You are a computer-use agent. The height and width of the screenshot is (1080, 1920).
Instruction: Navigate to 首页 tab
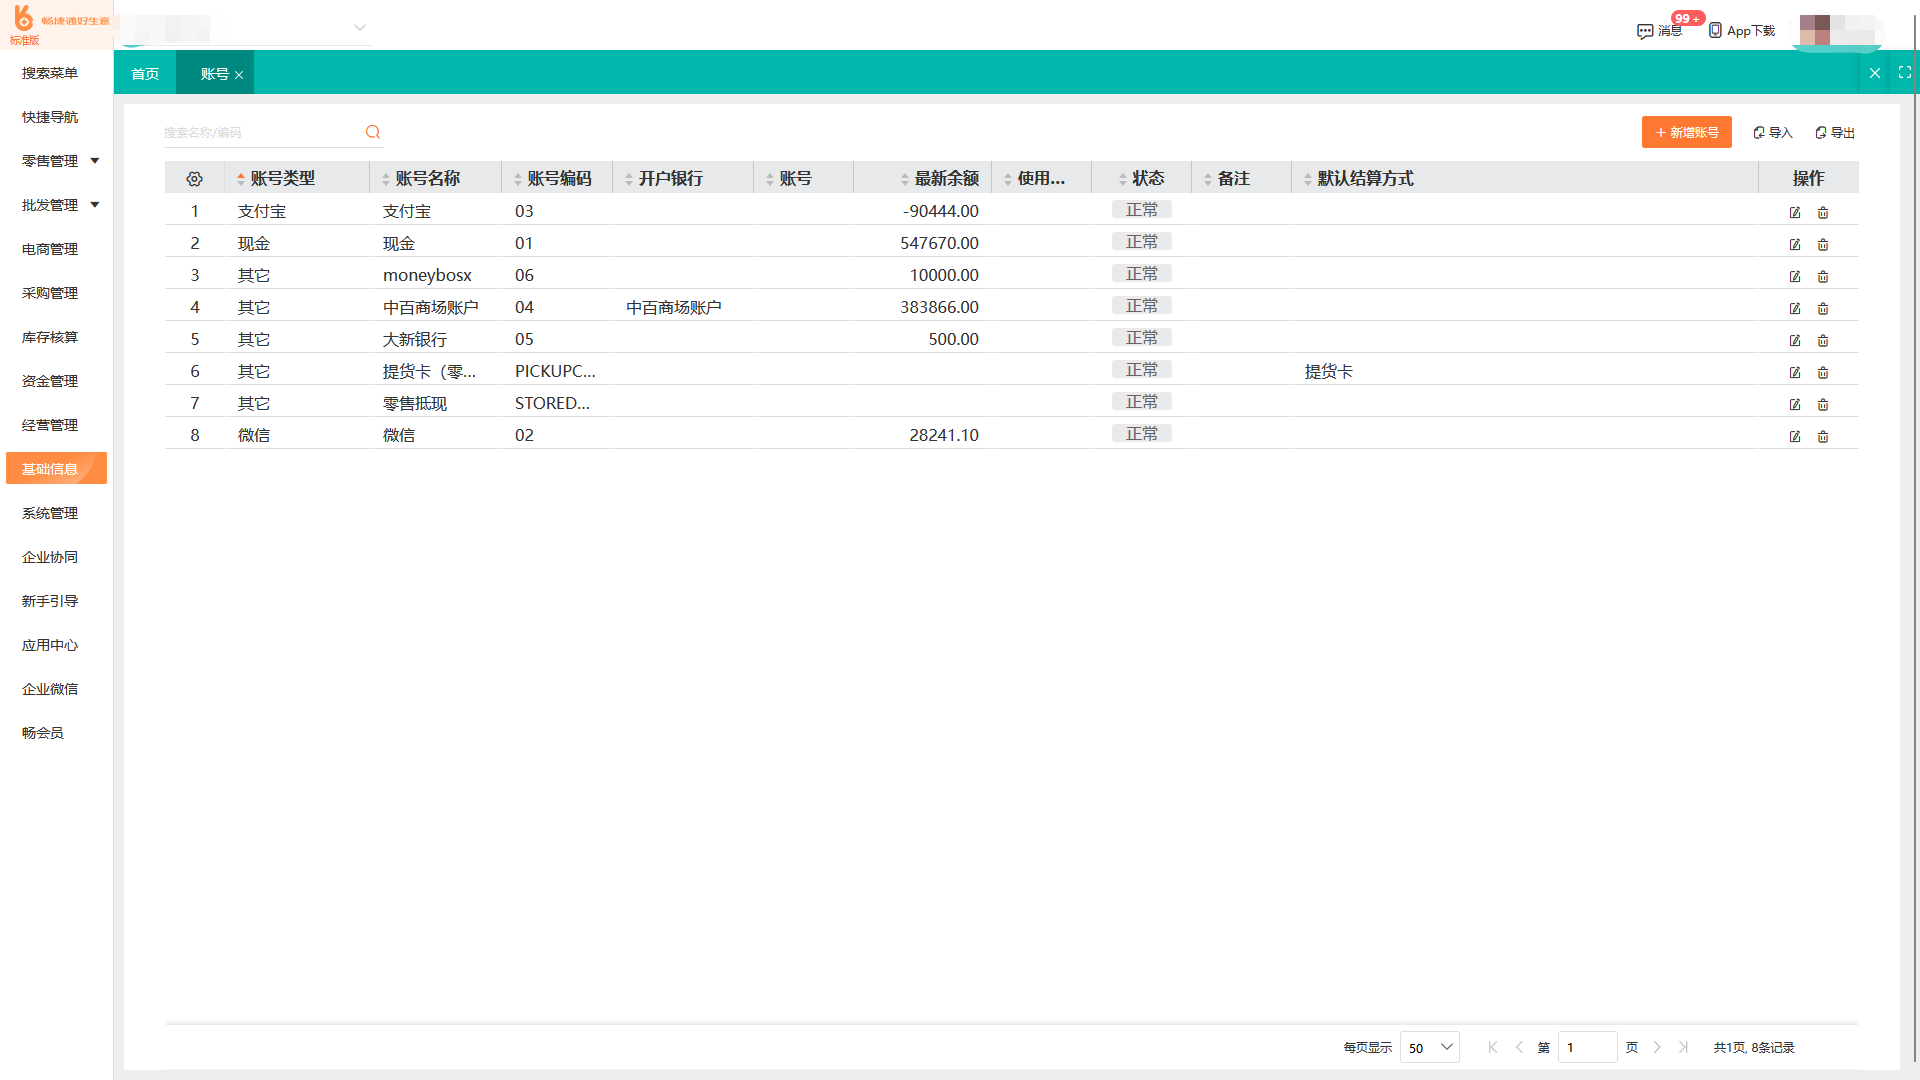[145, 74]
